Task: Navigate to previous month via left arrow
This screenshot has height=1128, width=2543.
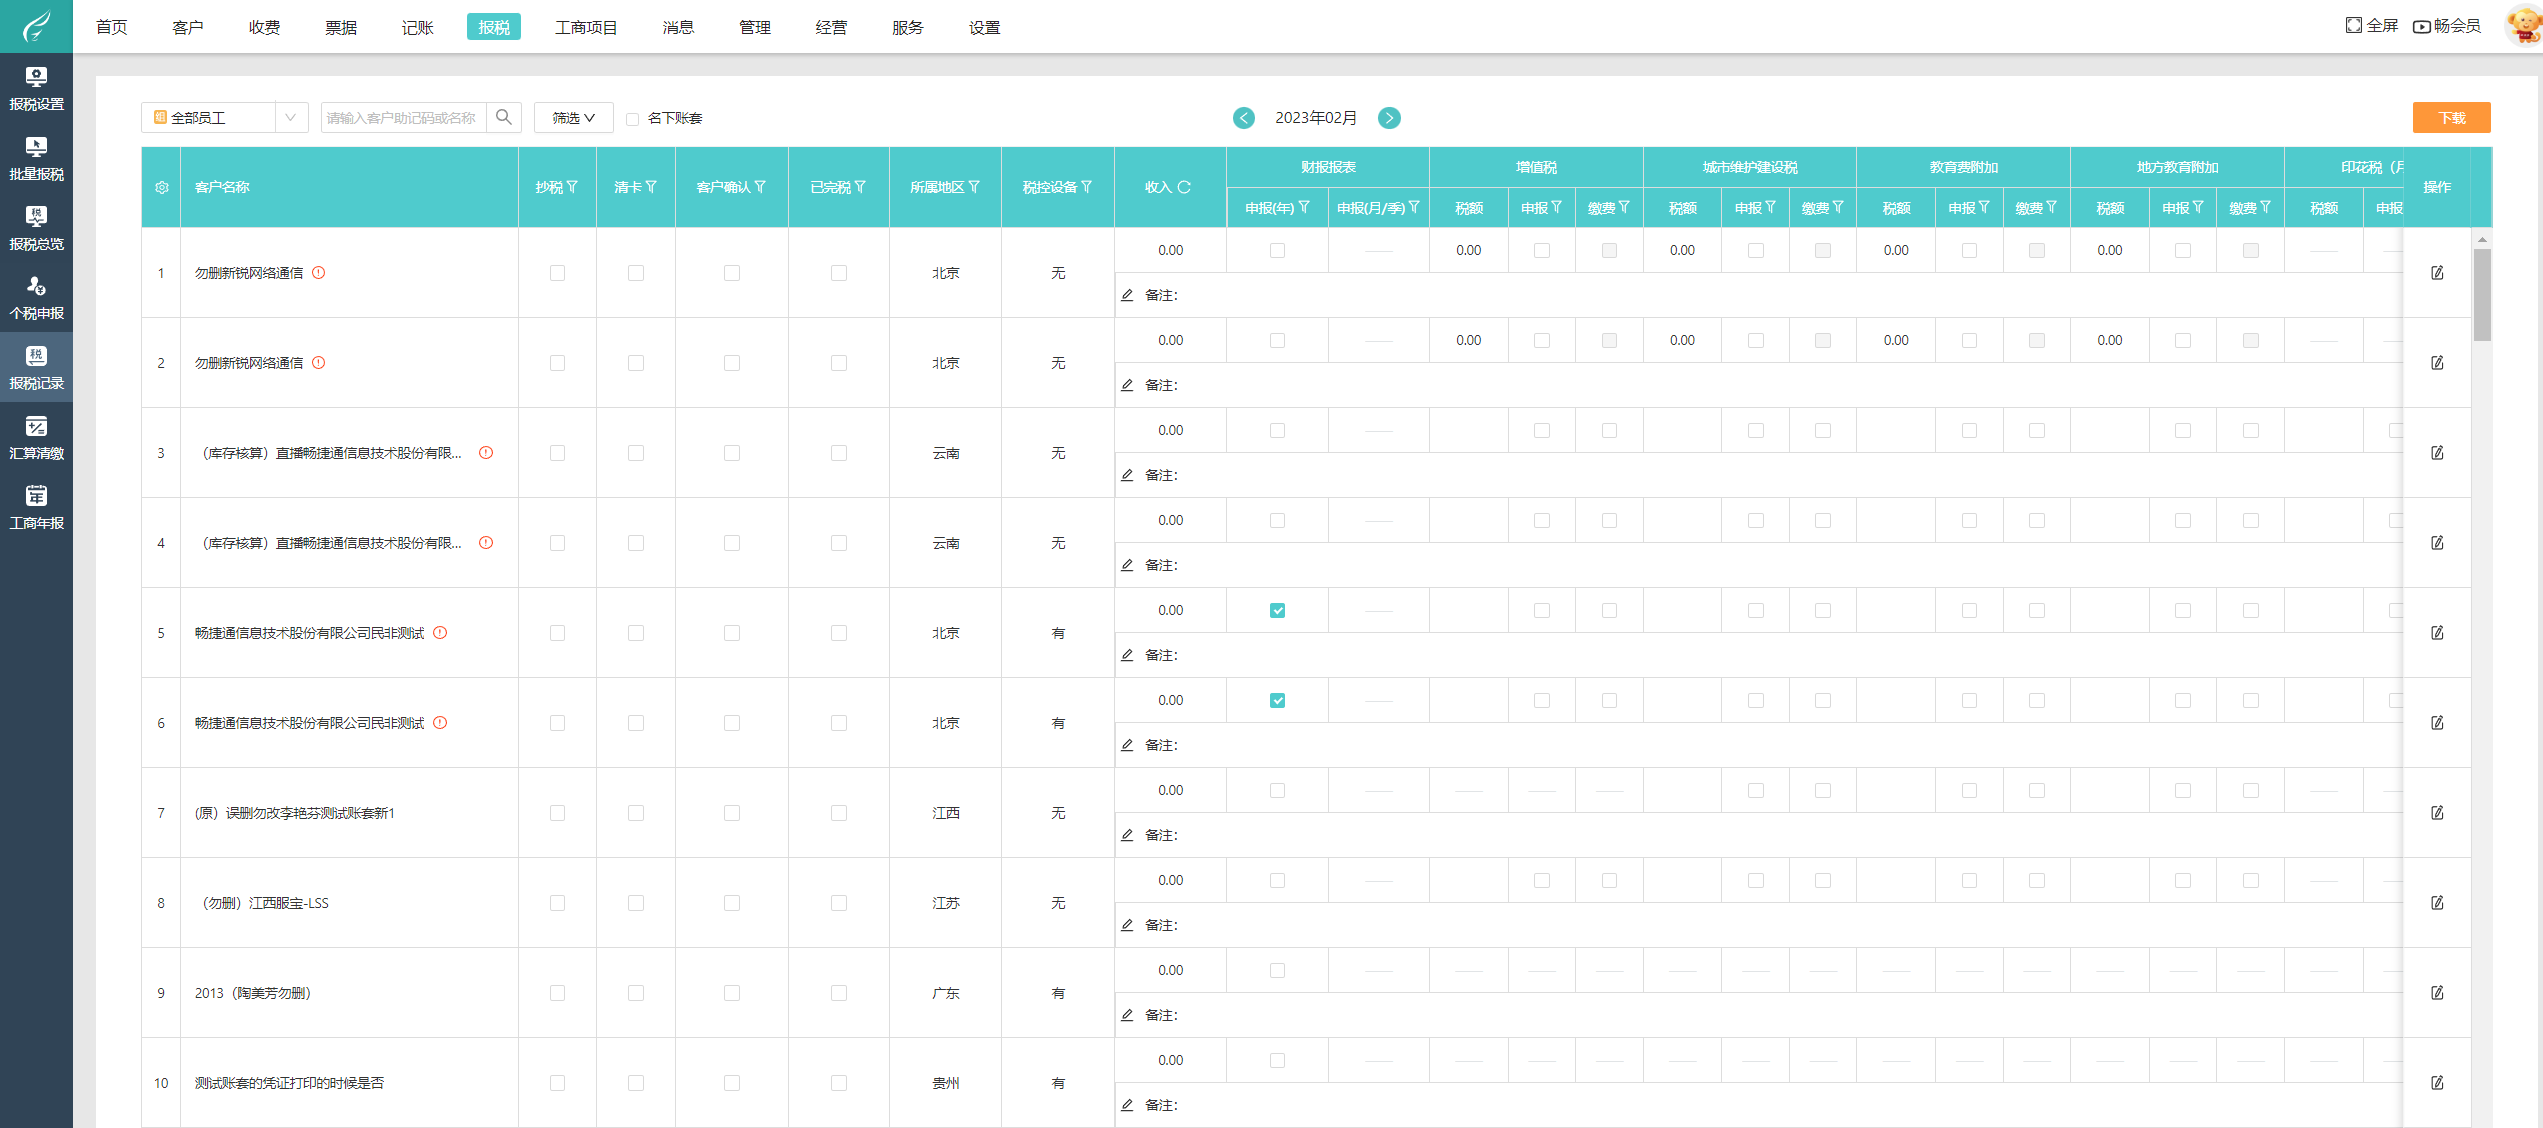Action: click(1241, 117)
